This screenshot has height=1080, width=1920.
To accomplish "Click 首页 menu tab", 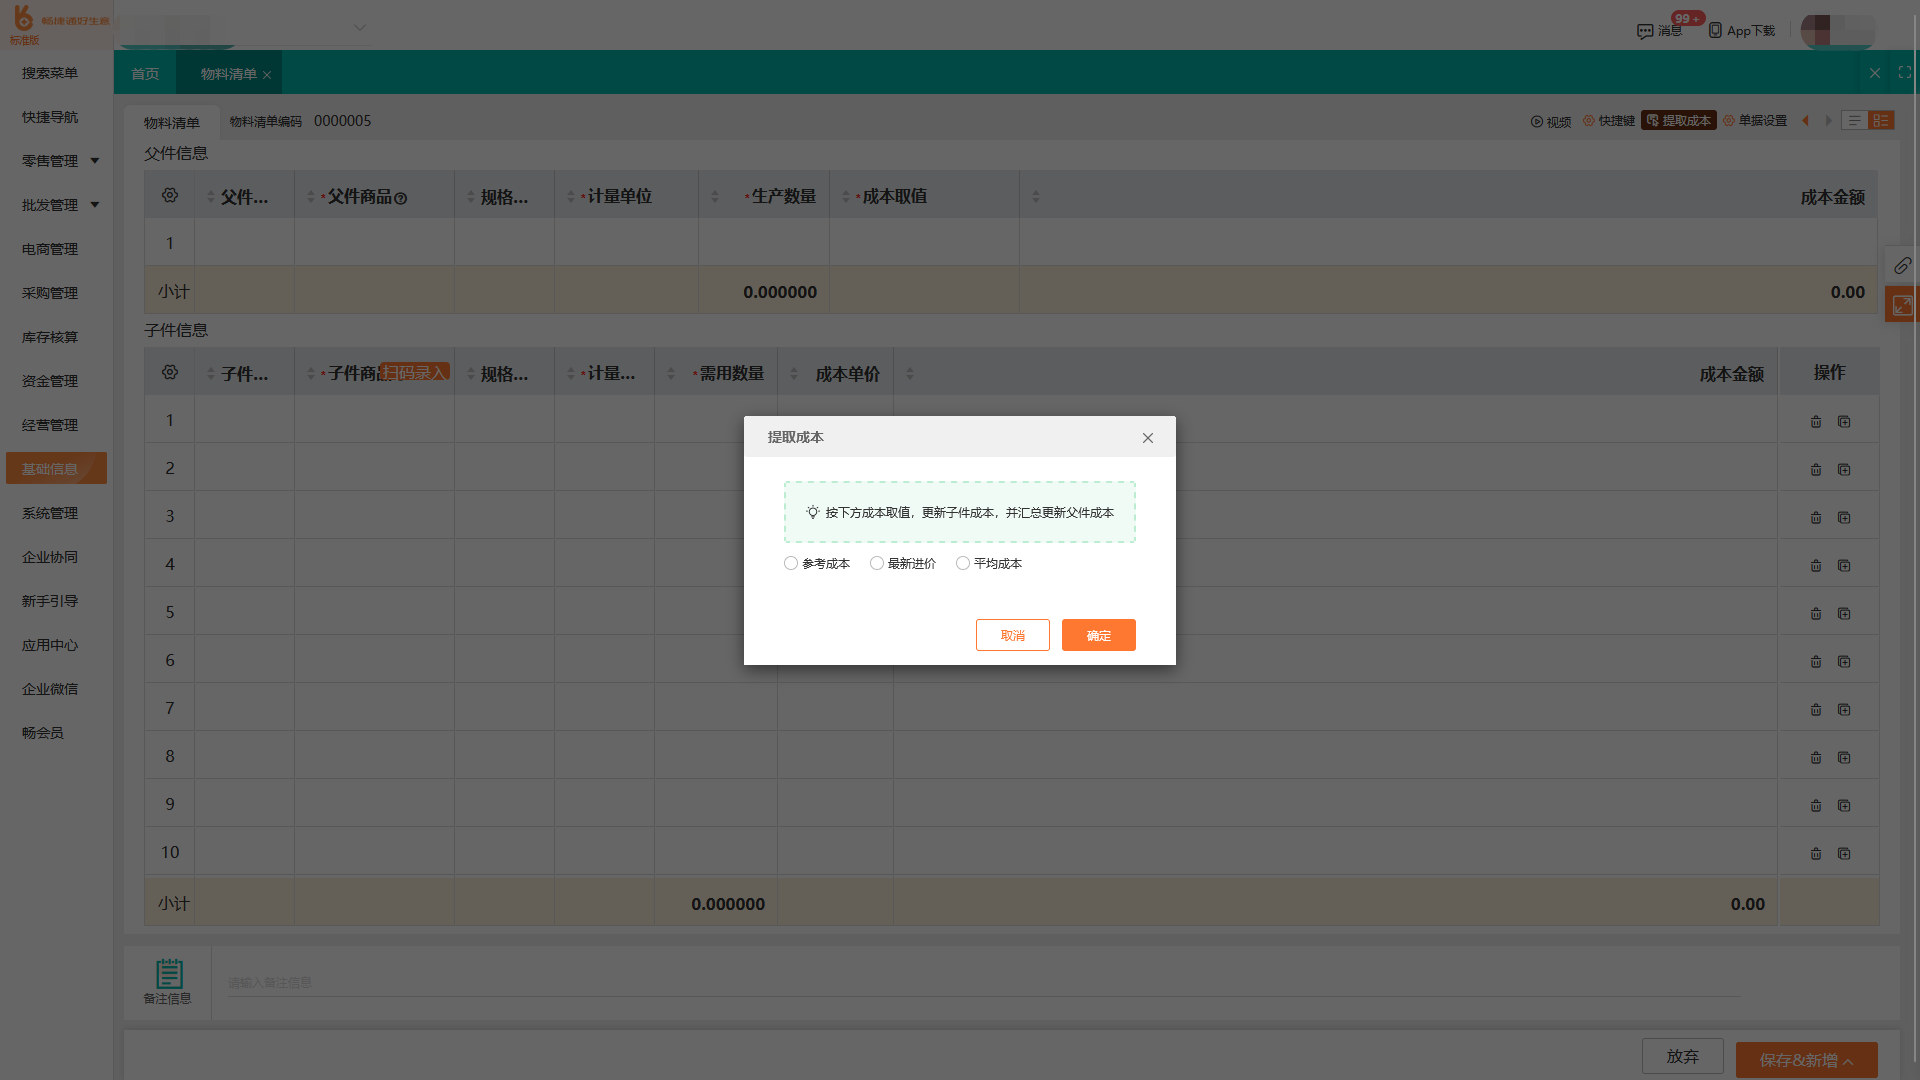I will (144, 73).
